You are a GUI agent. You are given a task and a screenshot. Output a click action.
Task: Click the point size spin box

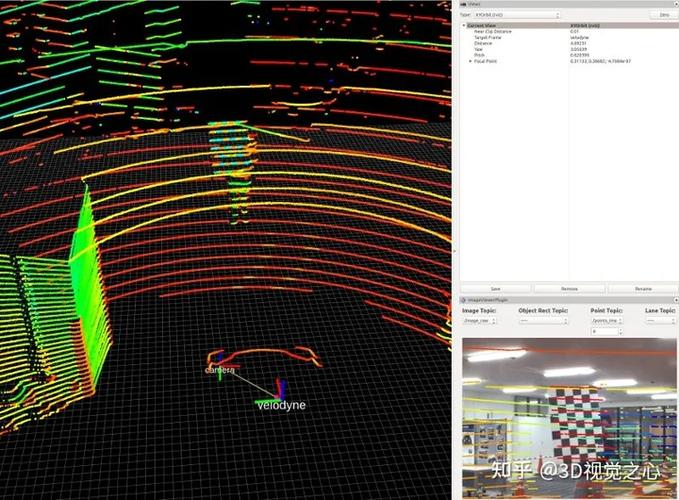pyautogui.click(x=607, y=331)
